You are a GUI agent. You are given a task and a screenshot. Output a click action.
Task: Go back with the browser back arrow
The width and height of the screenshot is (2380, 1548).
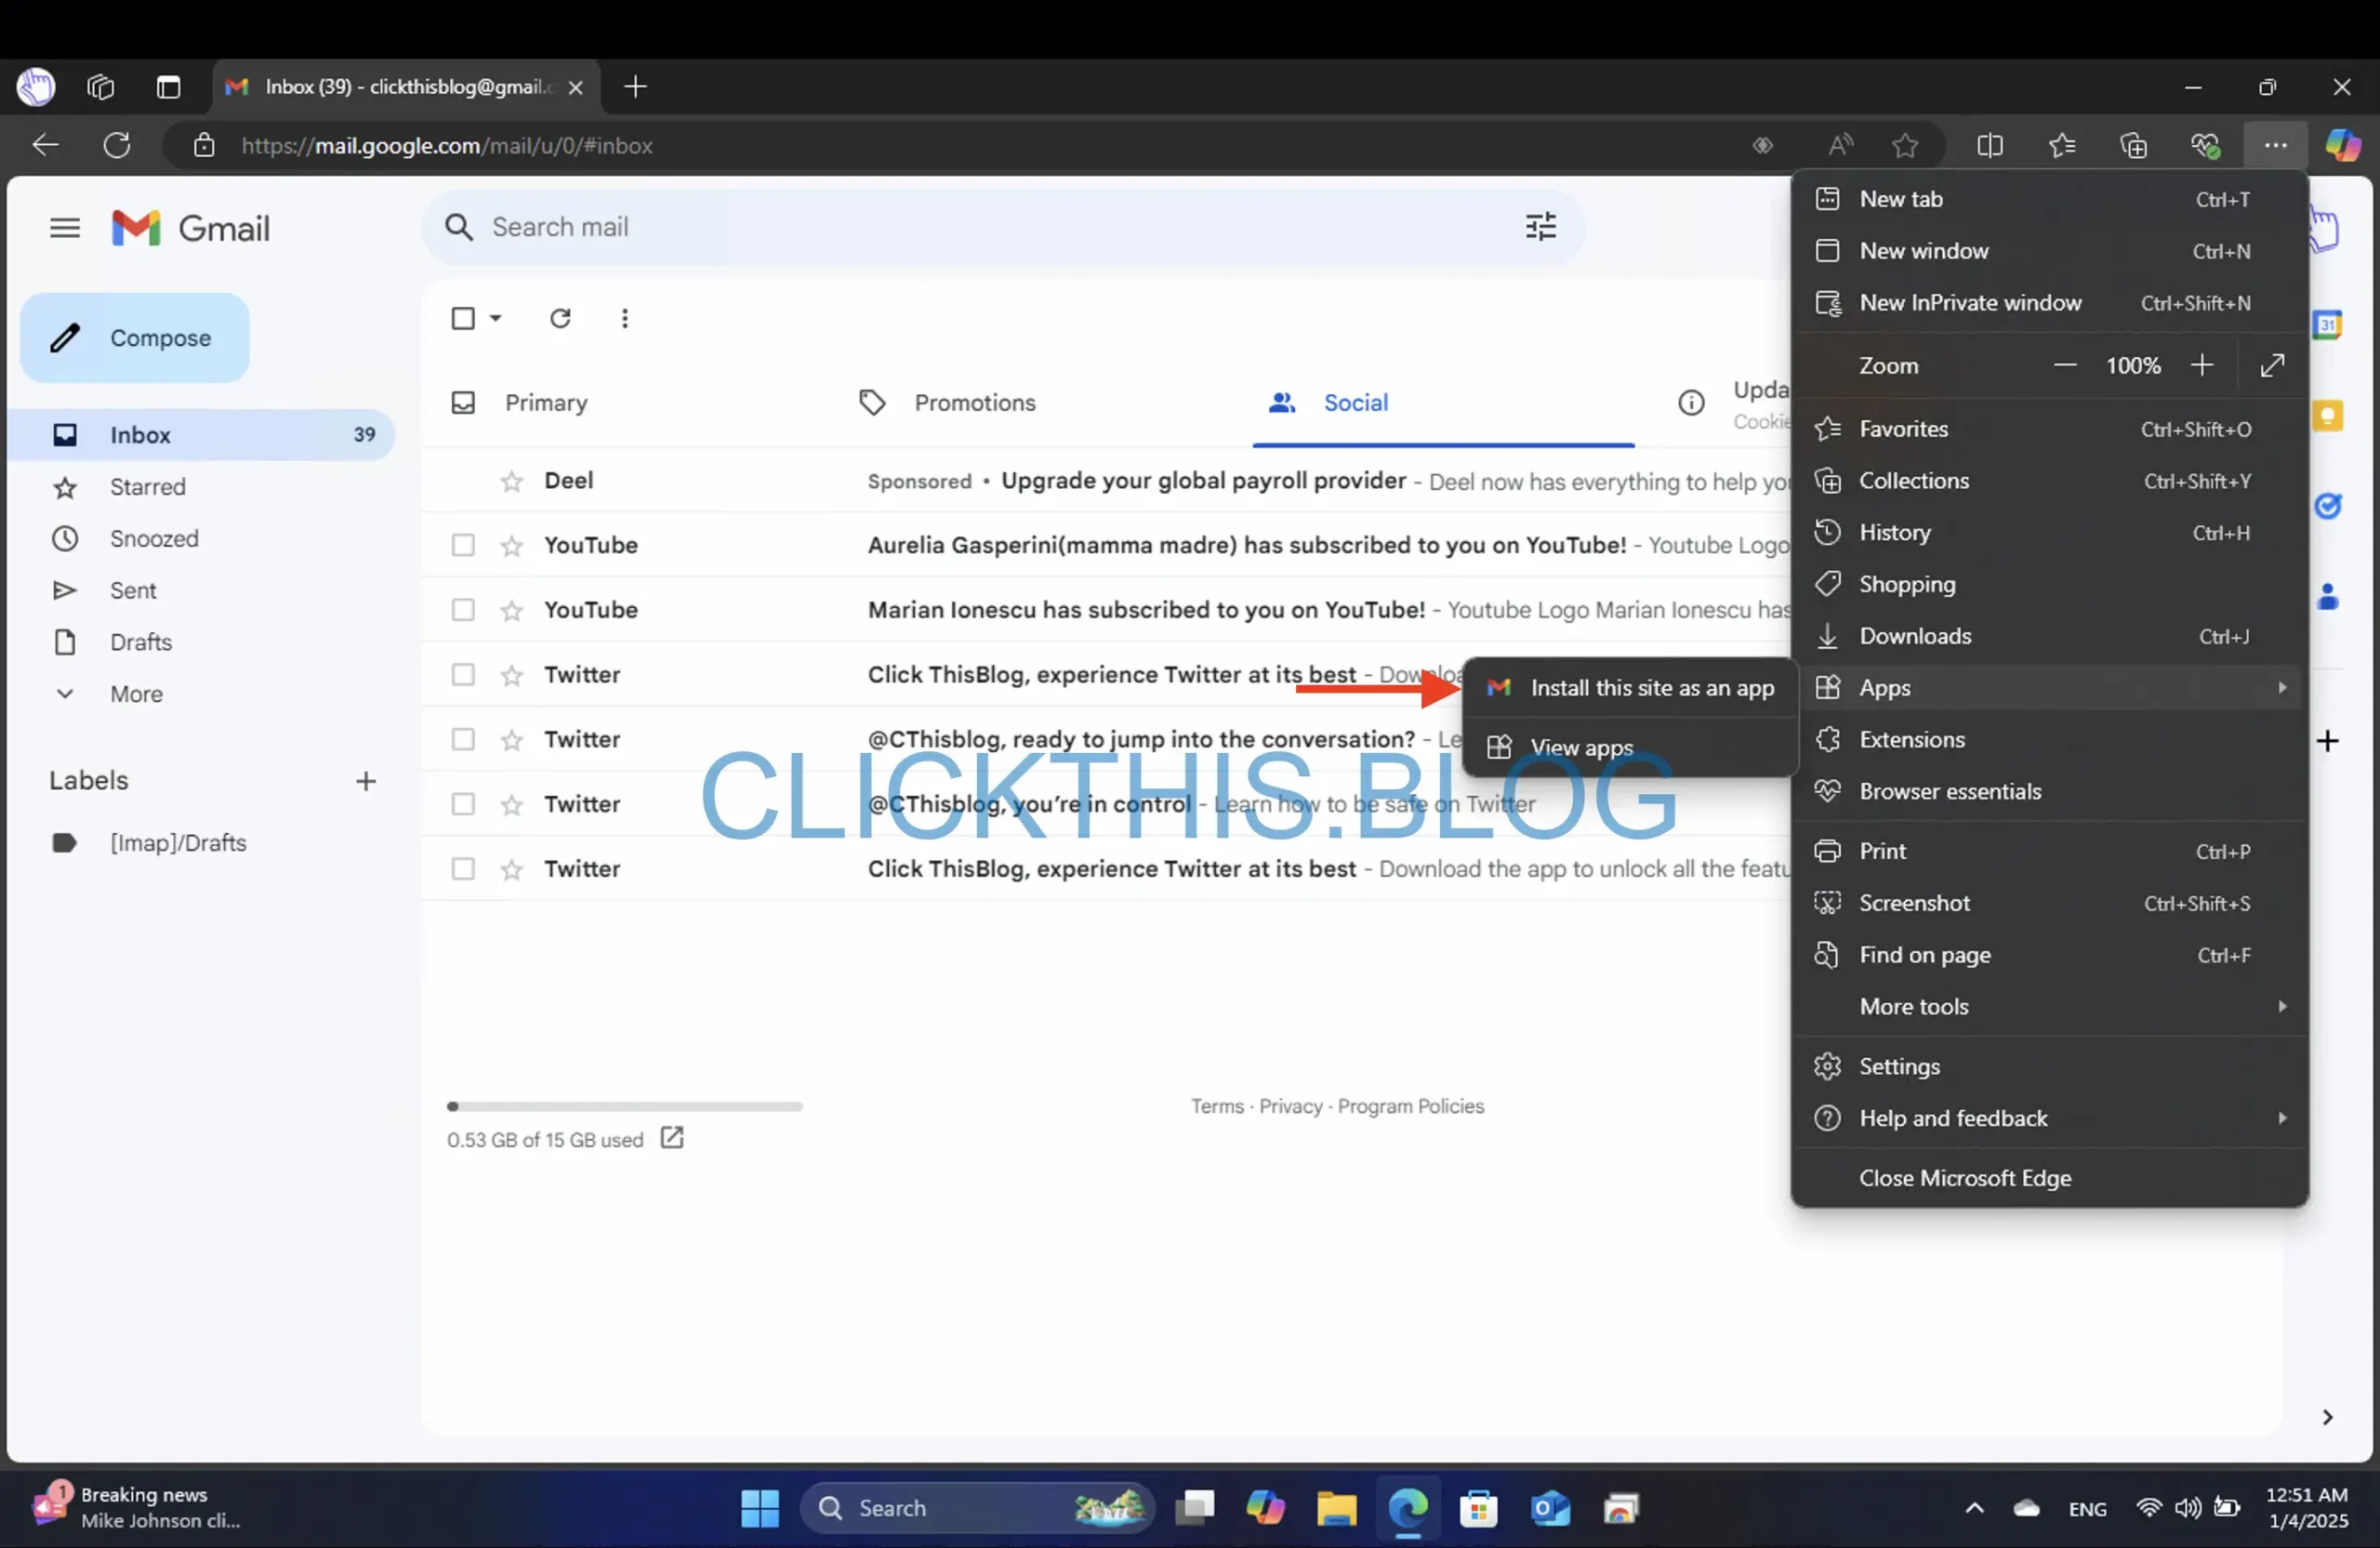click(45, 145)
